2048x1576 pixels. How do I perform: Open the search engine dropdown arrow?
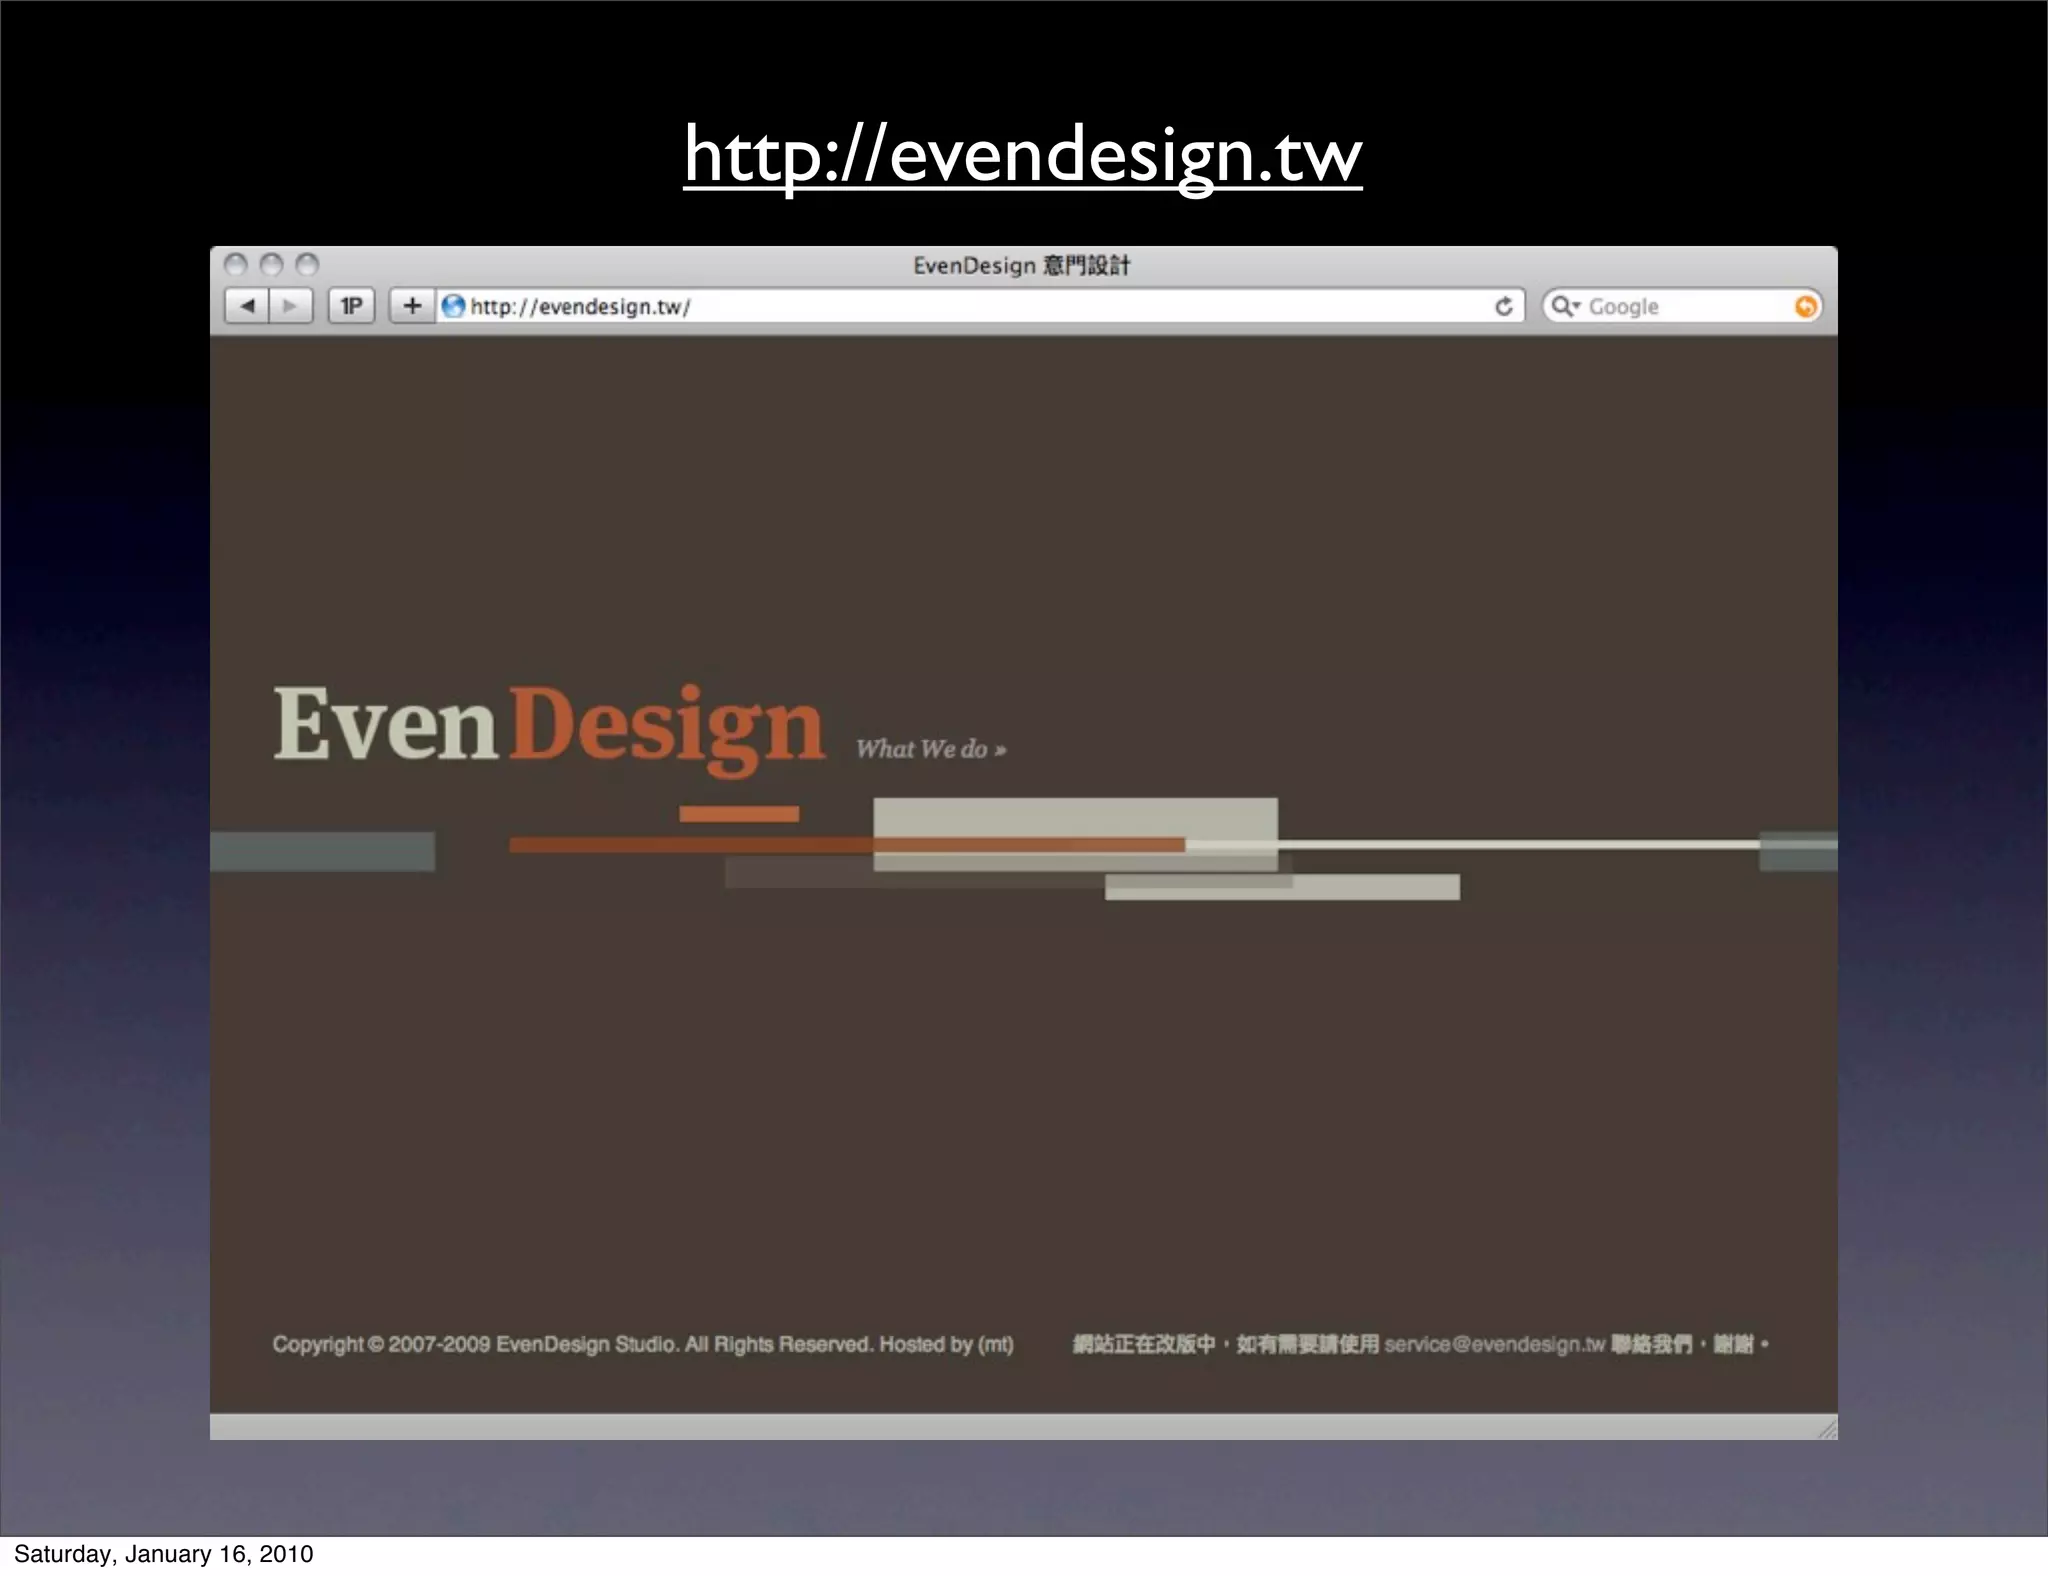[1578, 307]
